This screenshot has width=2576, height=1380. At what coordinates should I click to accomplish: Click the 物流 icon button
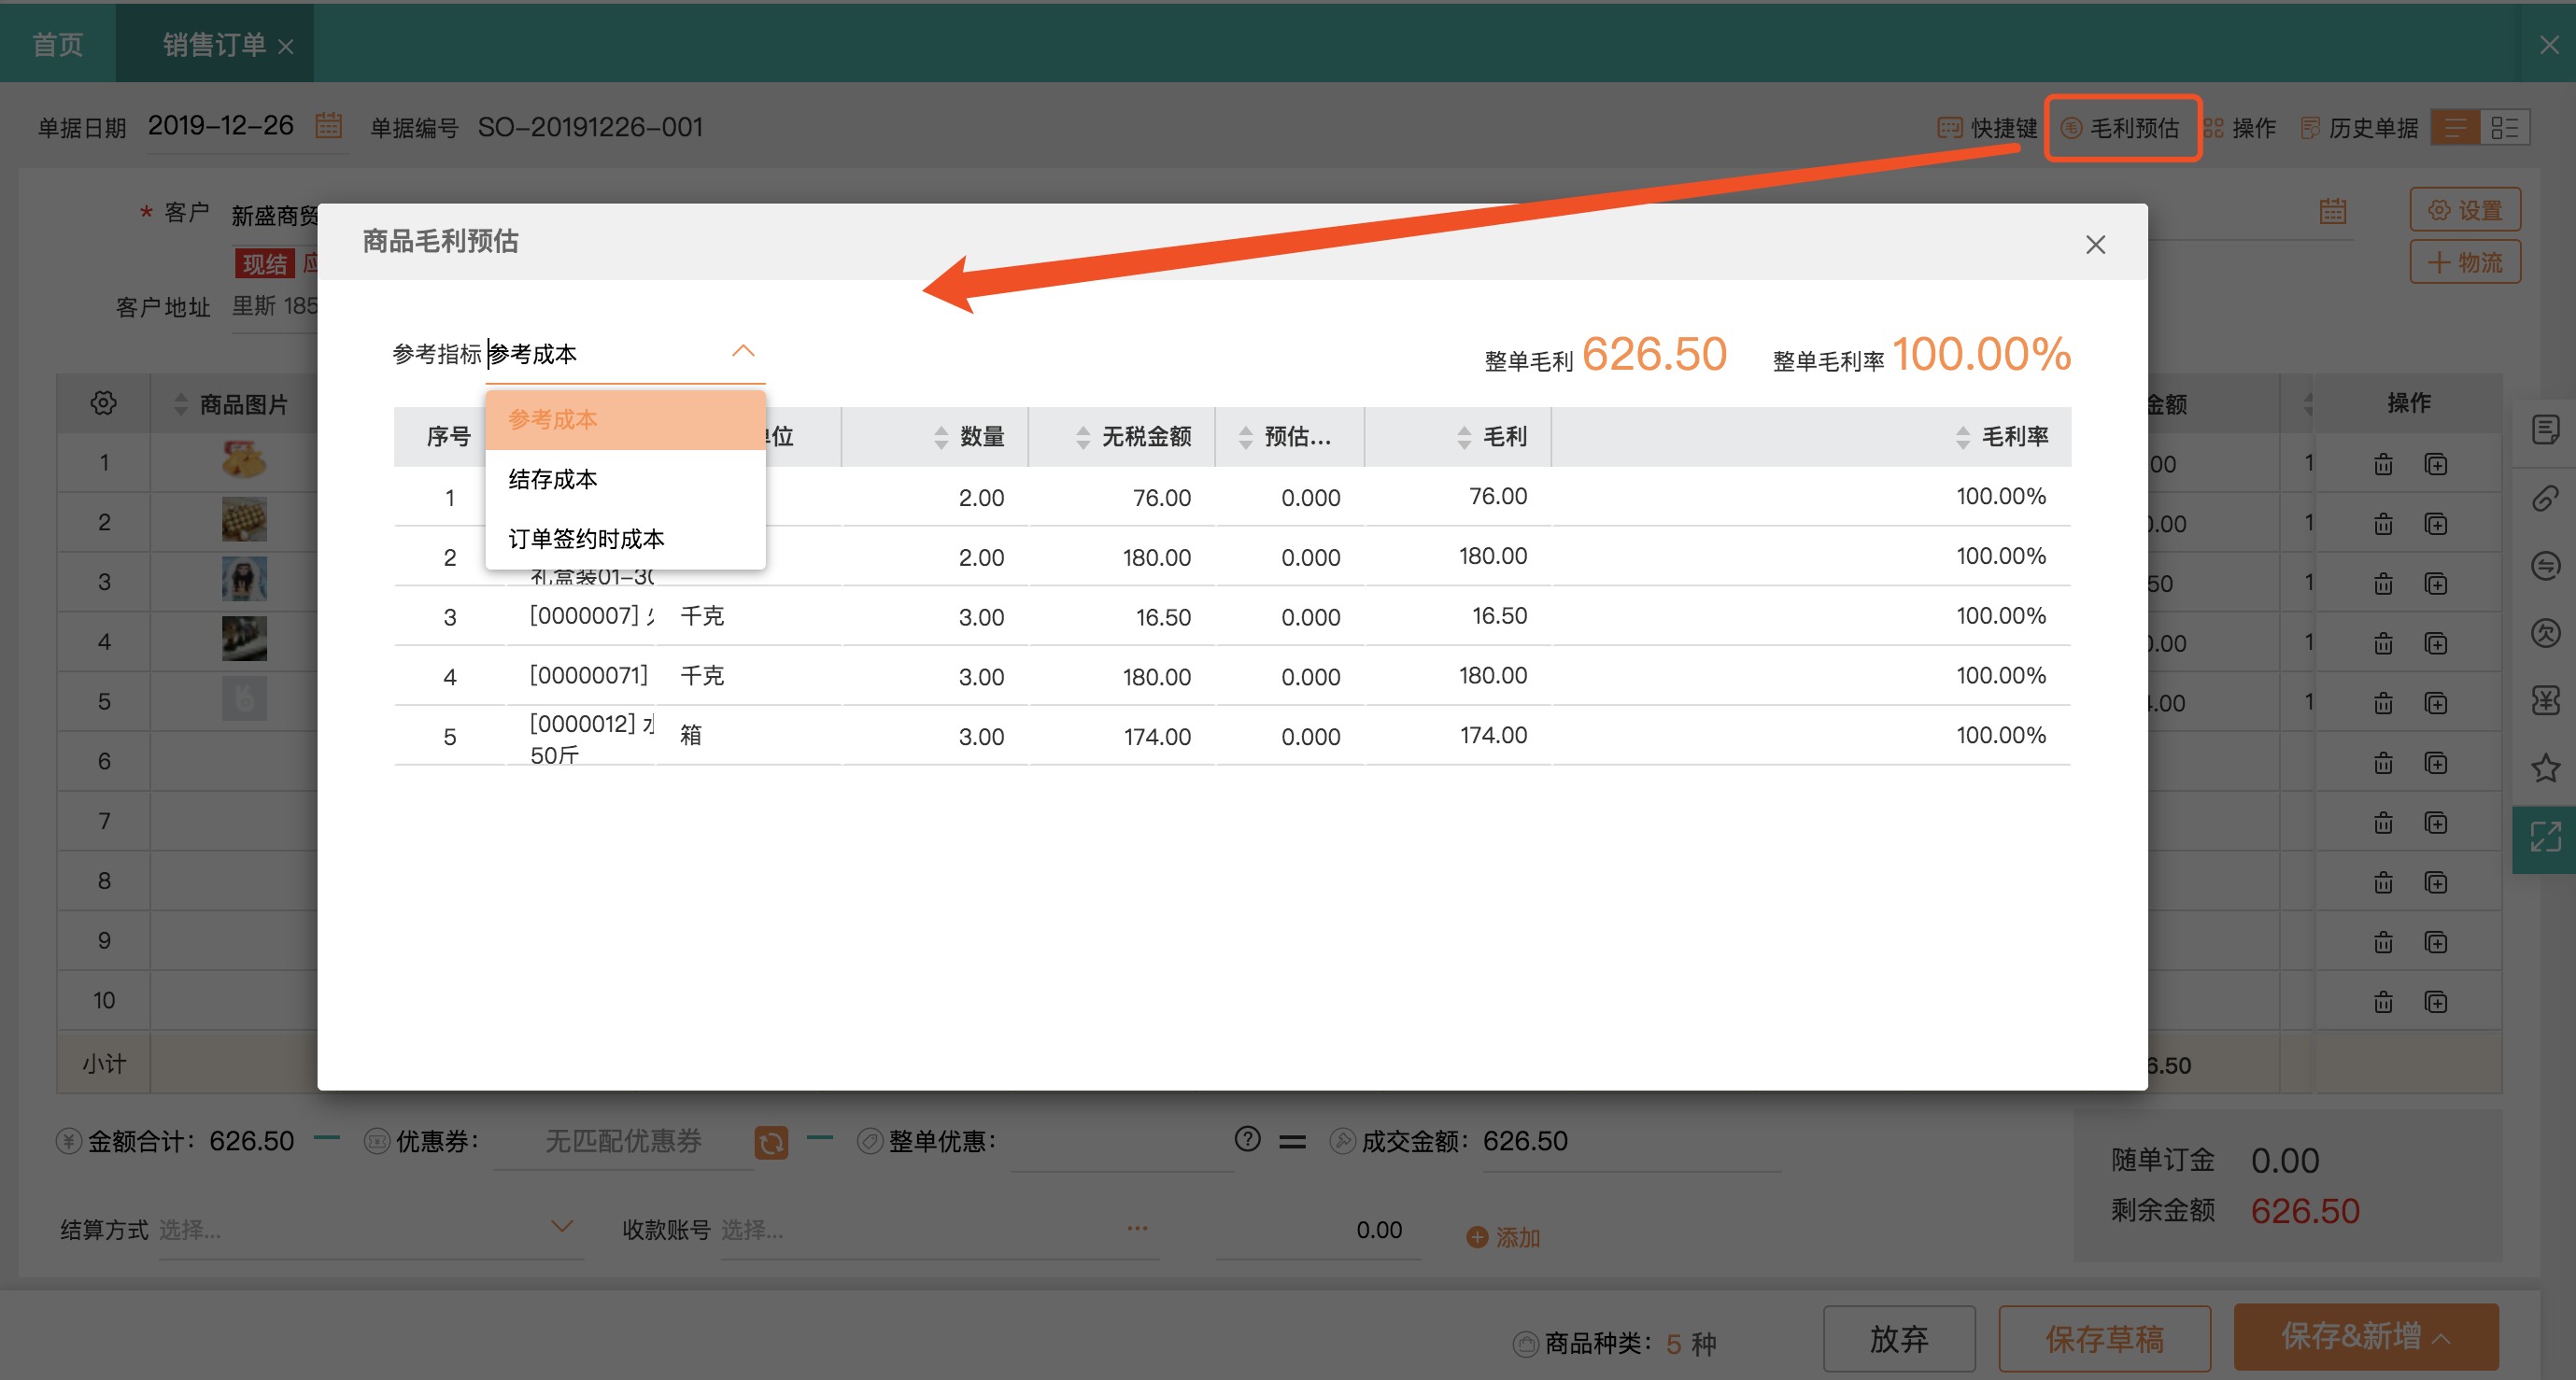[x=2462, y=262]
